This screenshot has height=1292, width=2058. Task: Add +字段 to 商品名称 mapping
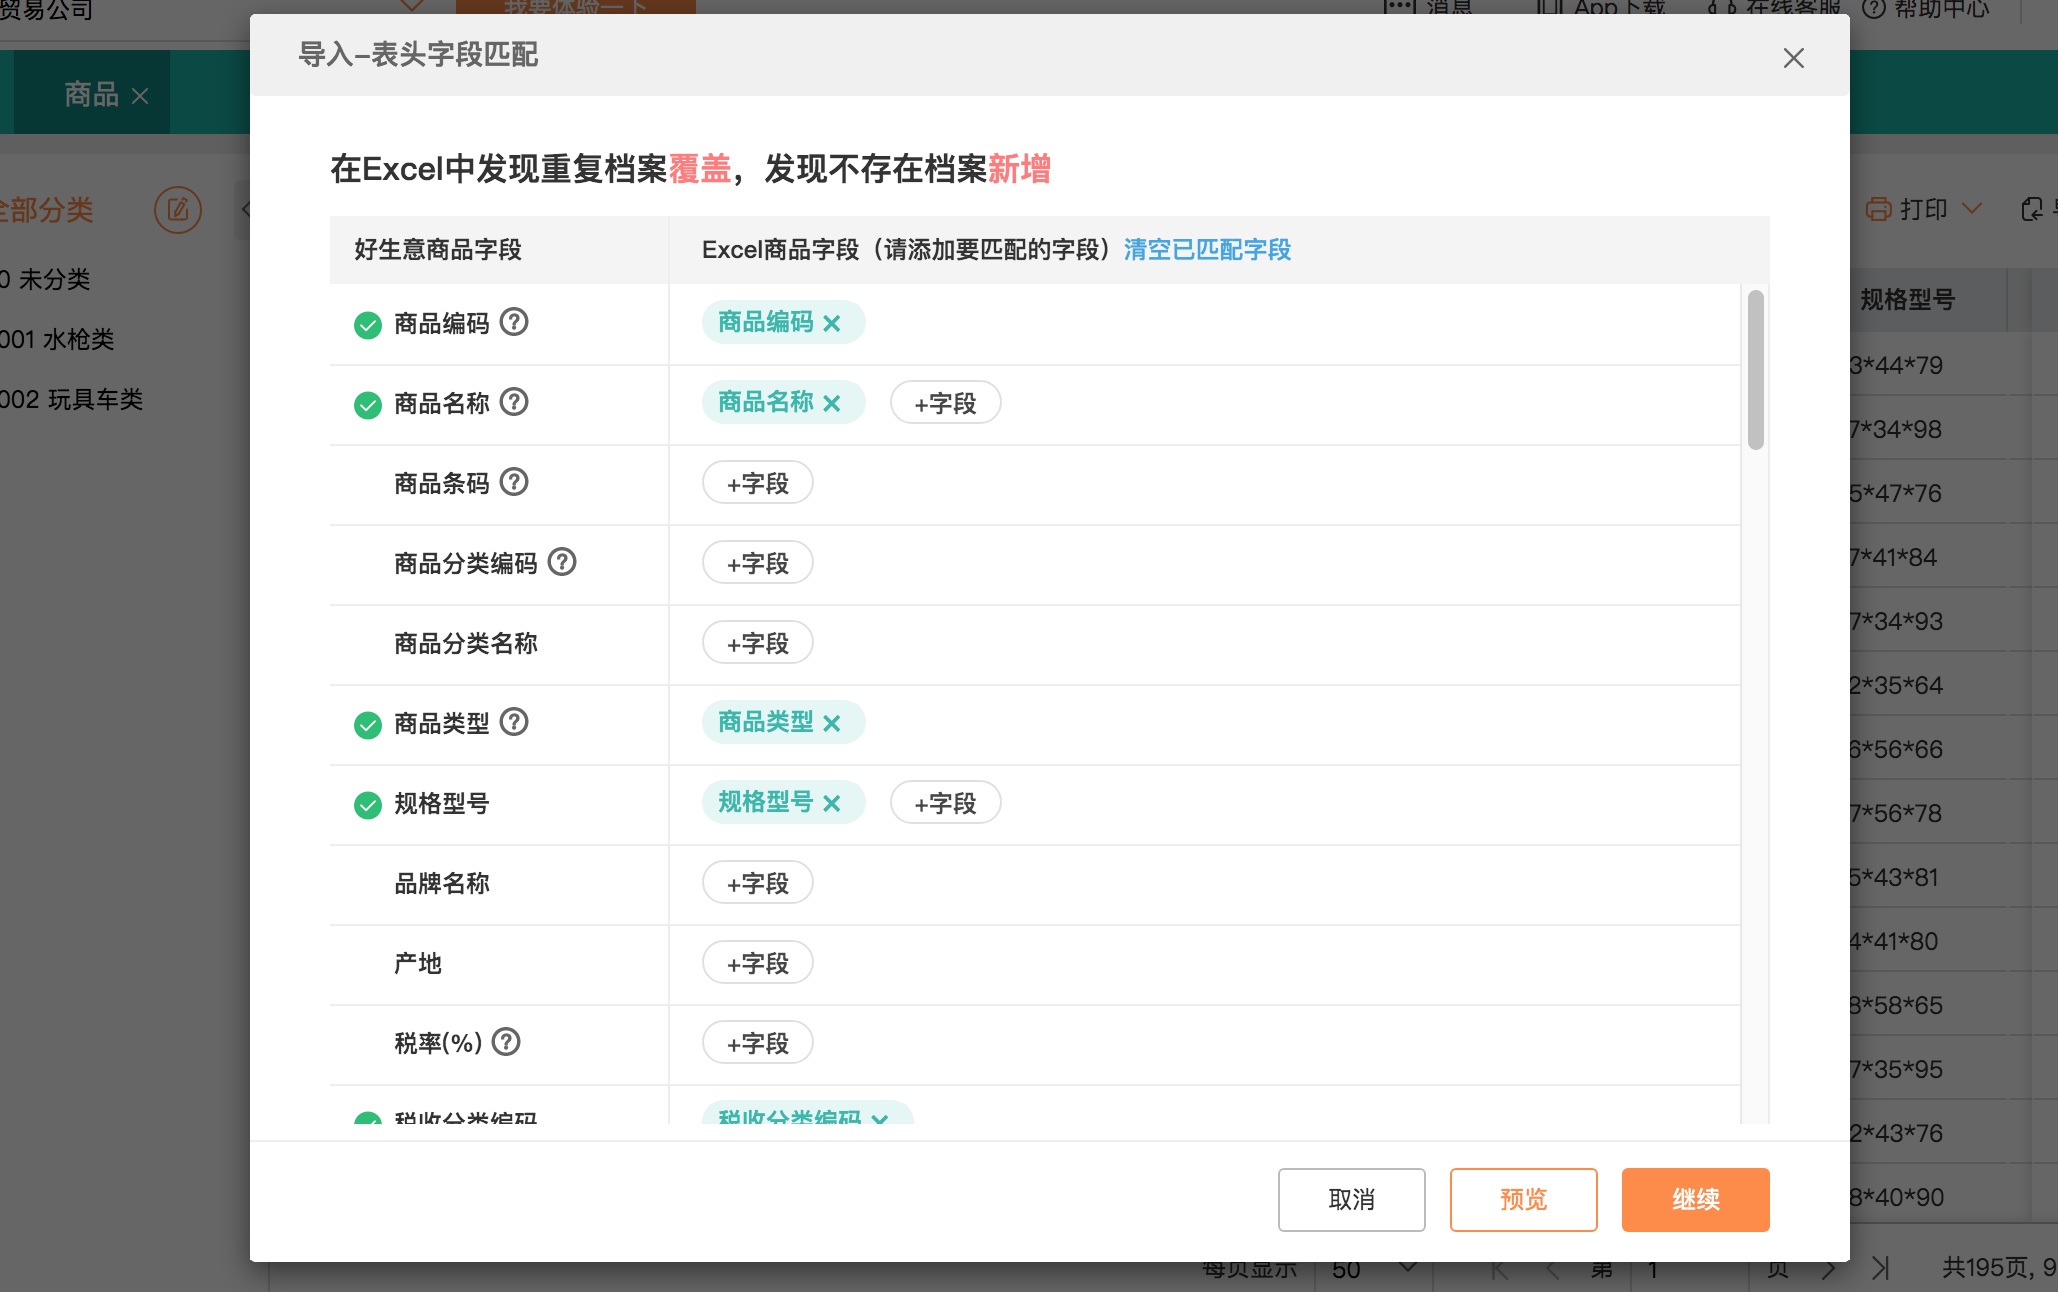[x=943, y=402]
